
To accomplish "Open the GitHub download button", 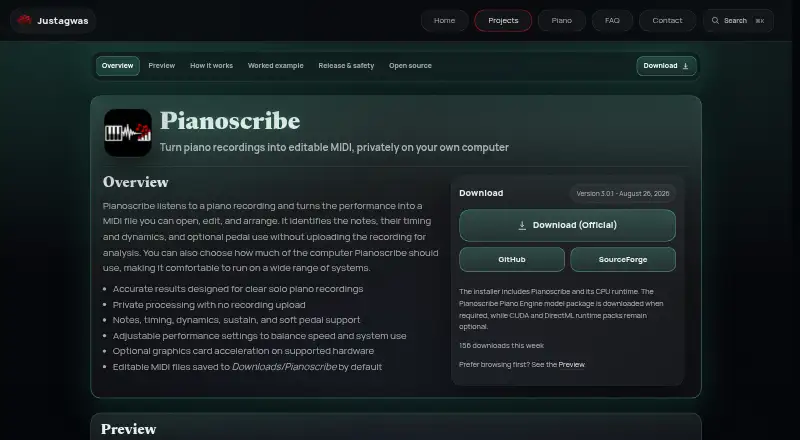I will [x=512, y=259].
